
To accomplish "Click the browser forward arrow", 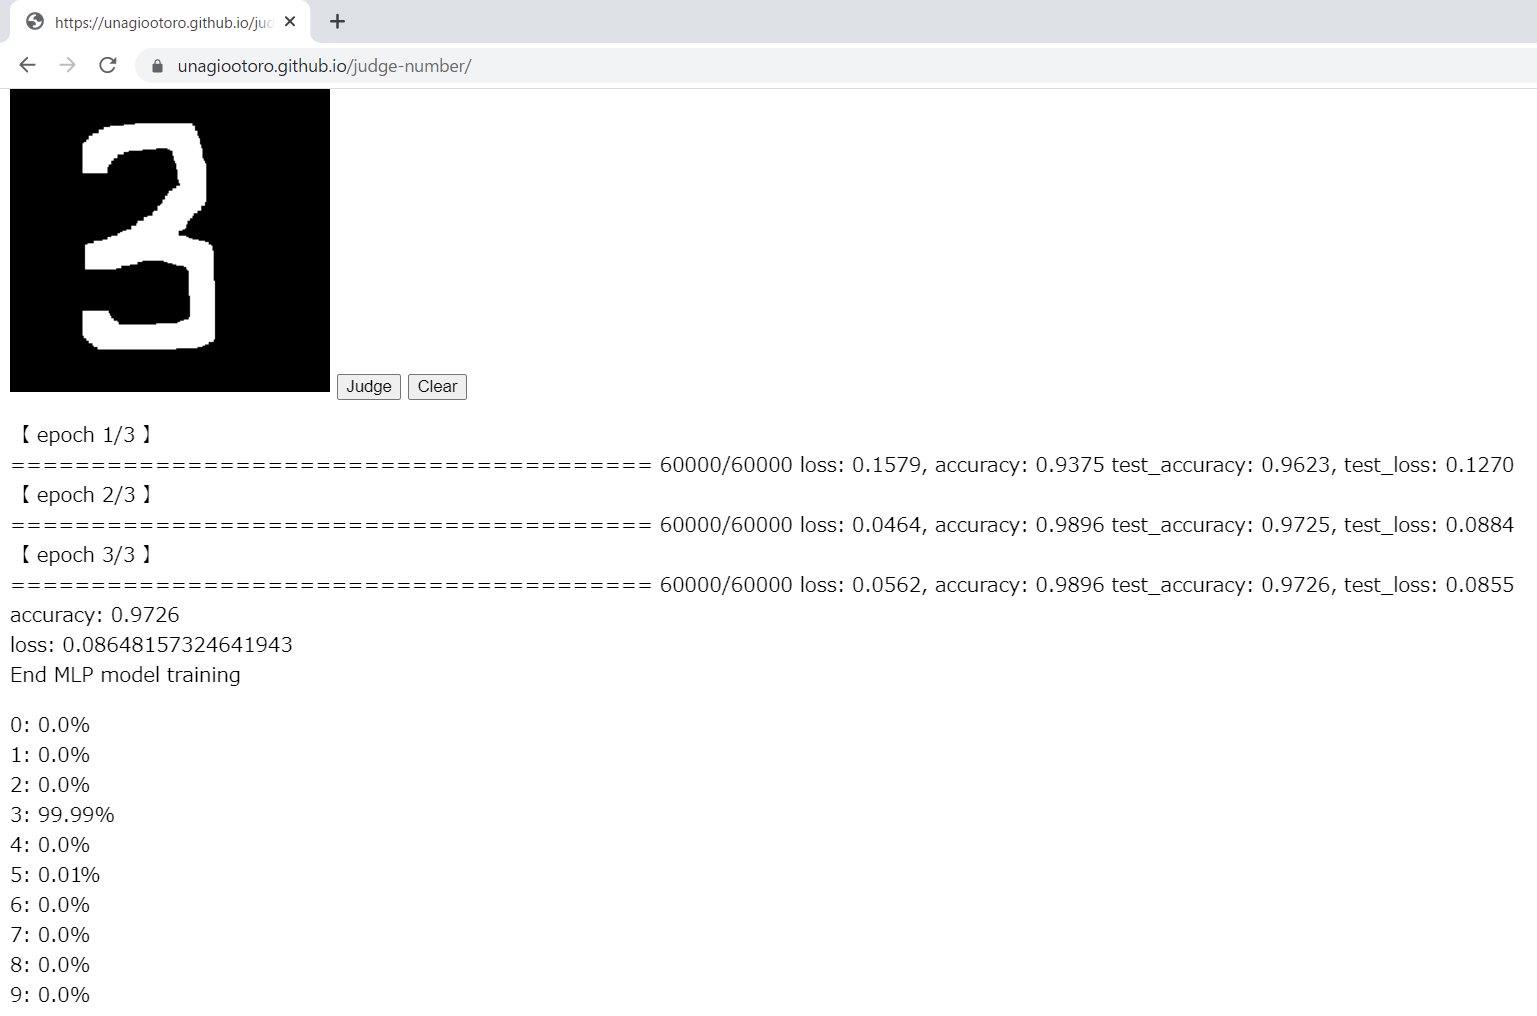I will tap(67, 65).
